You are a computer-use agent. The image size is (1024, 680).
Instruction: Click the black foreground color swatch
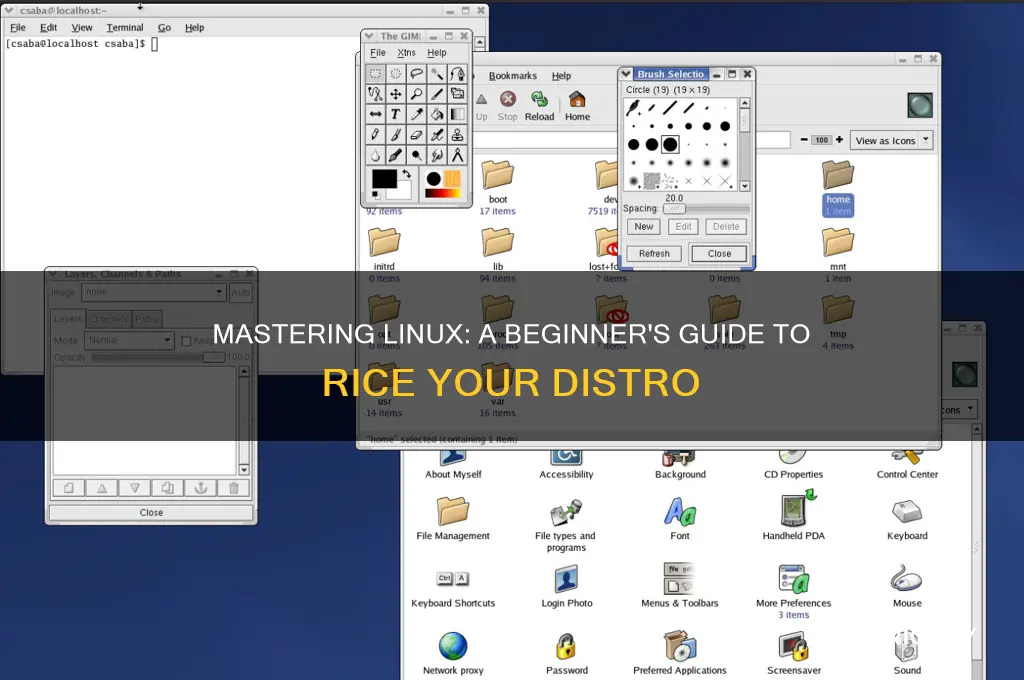(384, 178)
